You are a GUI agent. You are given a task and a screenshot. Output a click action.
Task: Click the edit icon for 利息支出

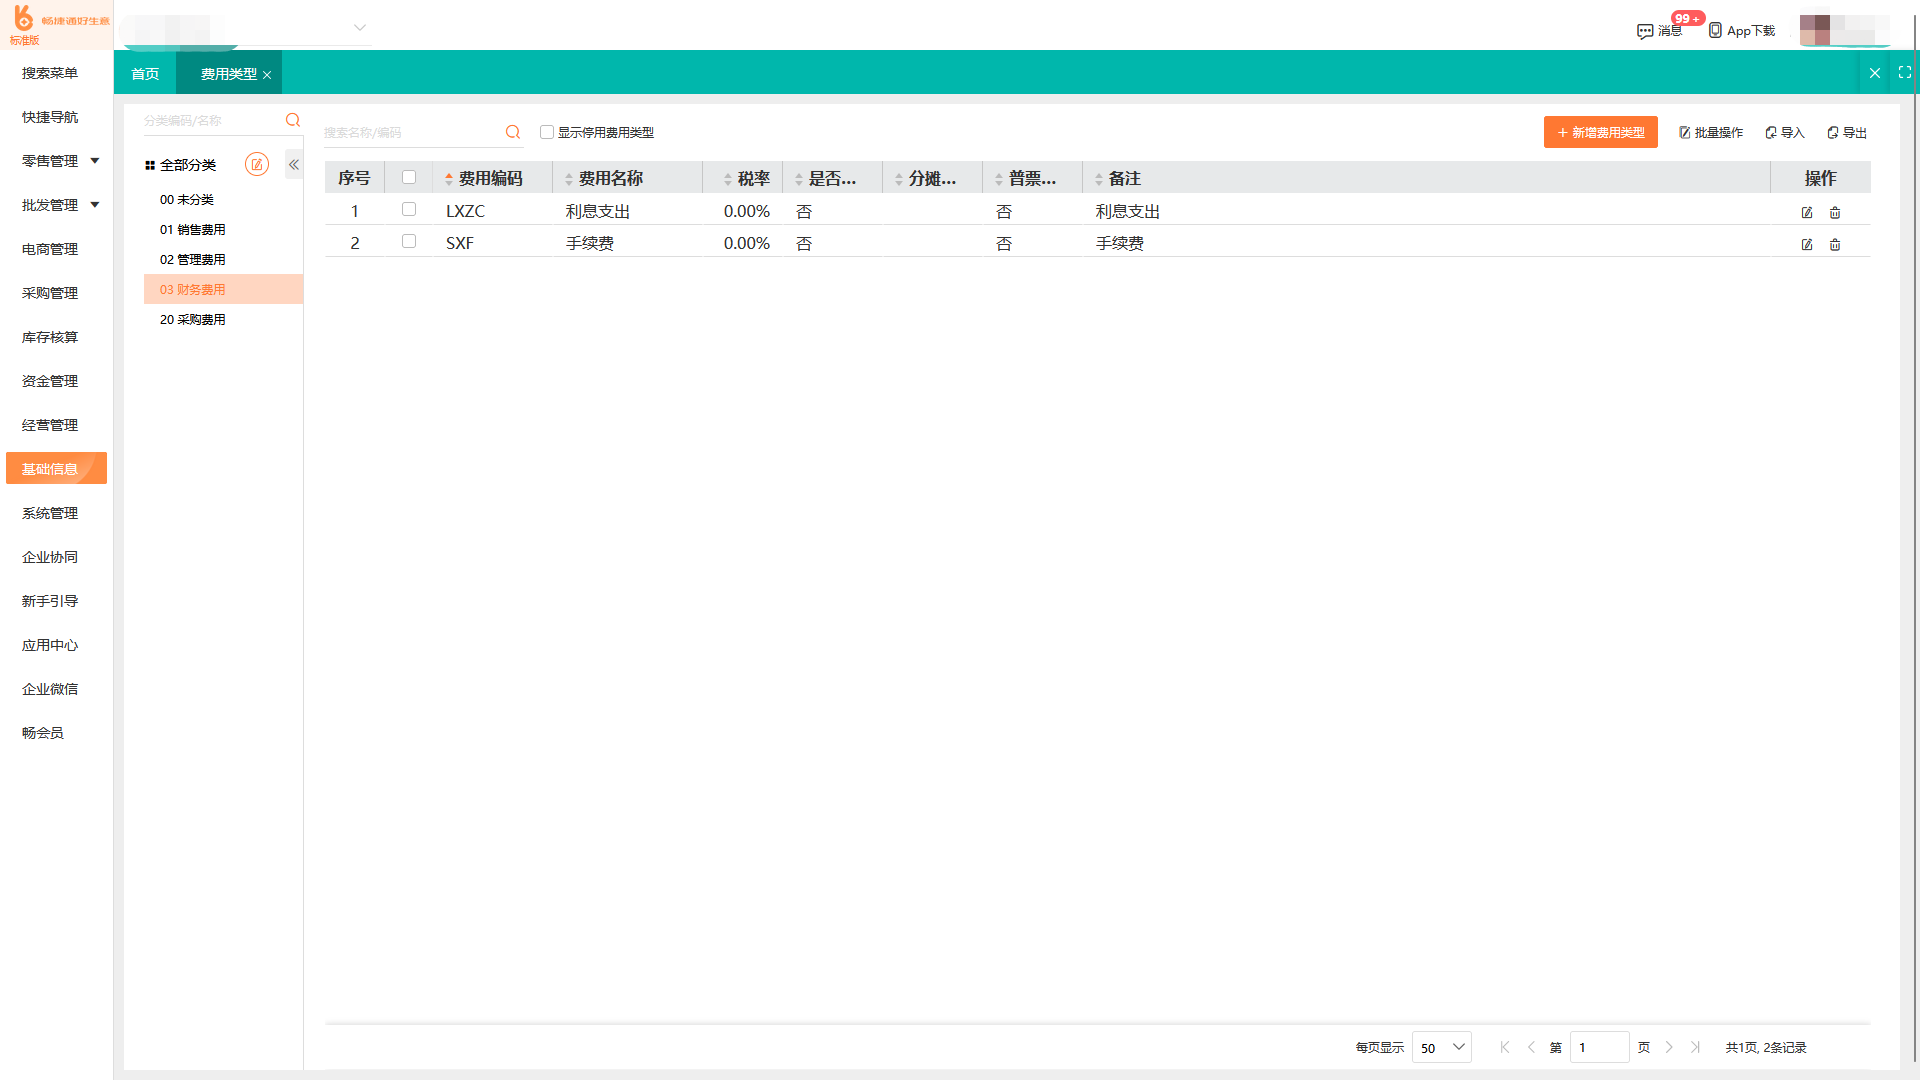[x=1807, y=211]
